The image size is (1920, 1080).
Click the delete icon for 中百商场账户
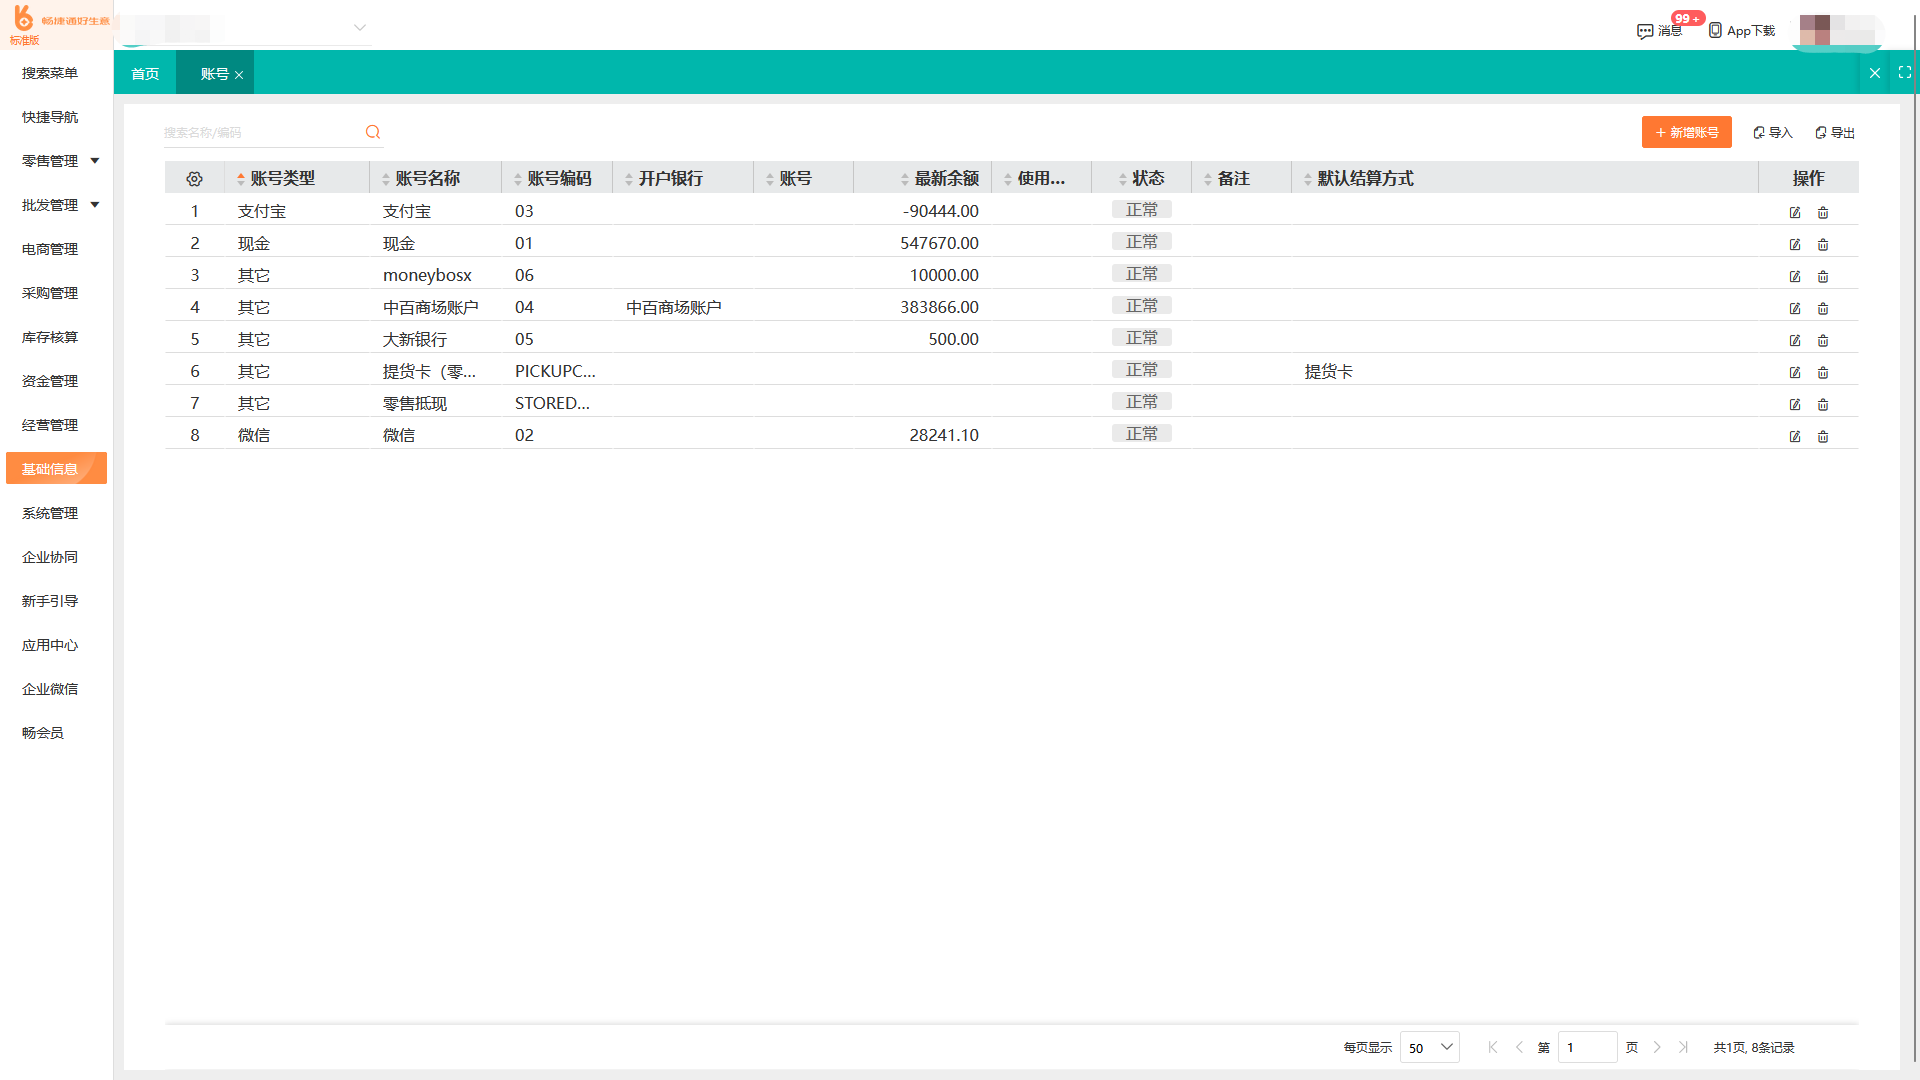coord(1824,306)
